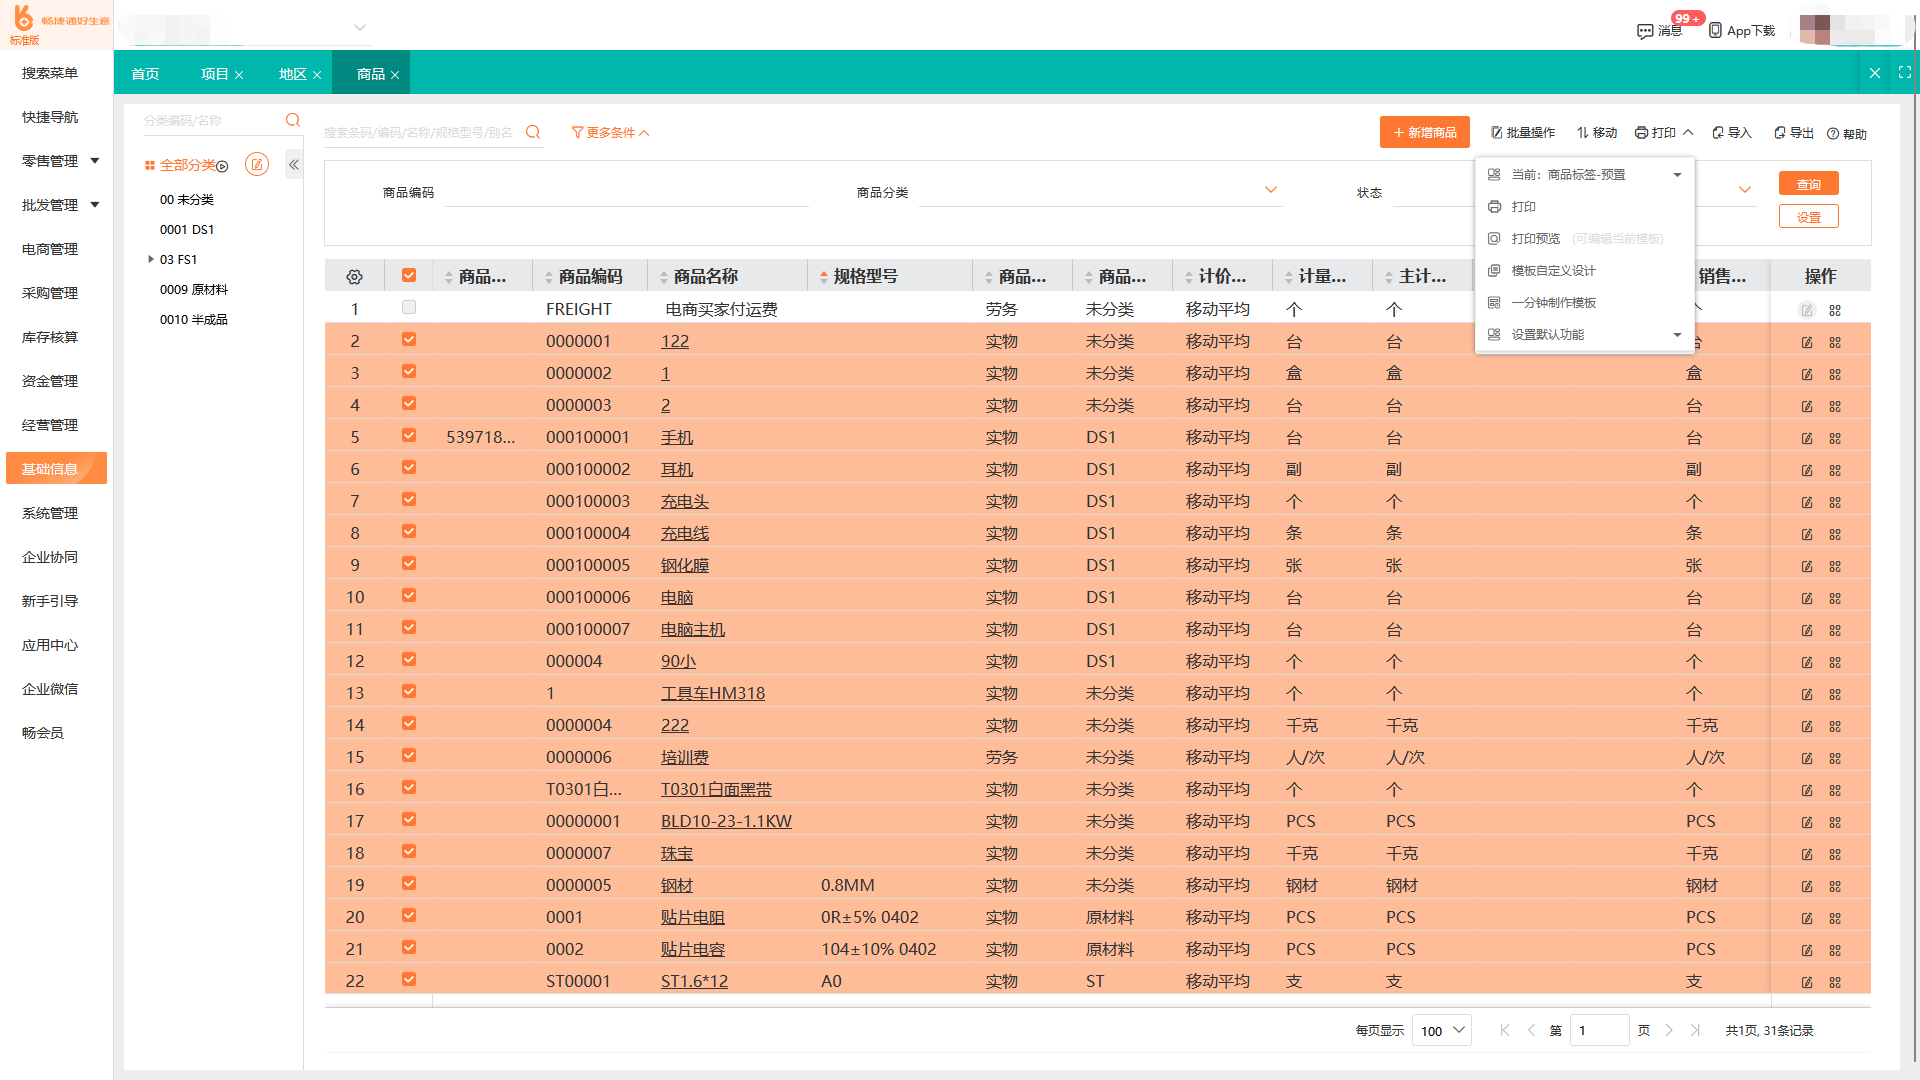This screenshot has width=1920, height=1080.
Task: Toggle checkbox on row 10 电脑
Action: tap(410, 596)
